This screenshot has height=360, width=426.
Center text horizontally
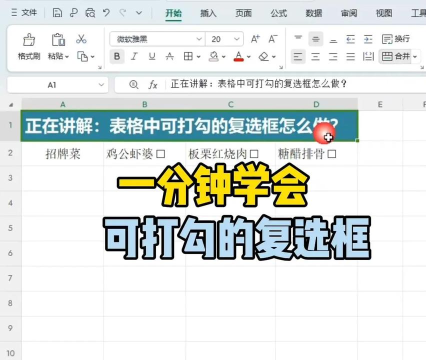tap(316, 56)
